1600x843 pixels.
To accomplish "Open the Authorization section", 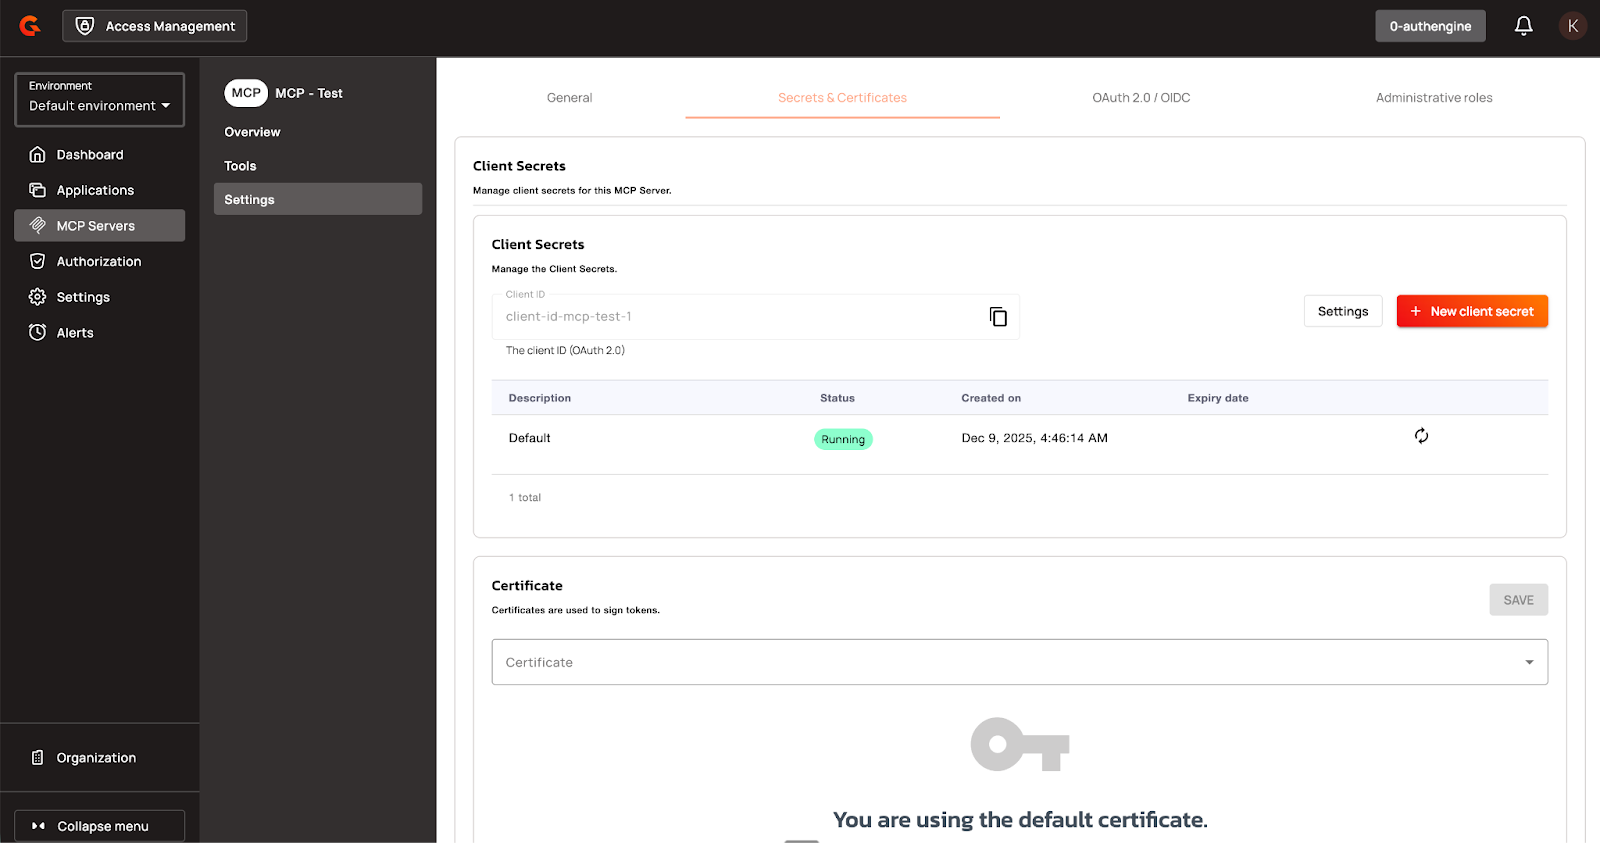I will click(98, 262).
